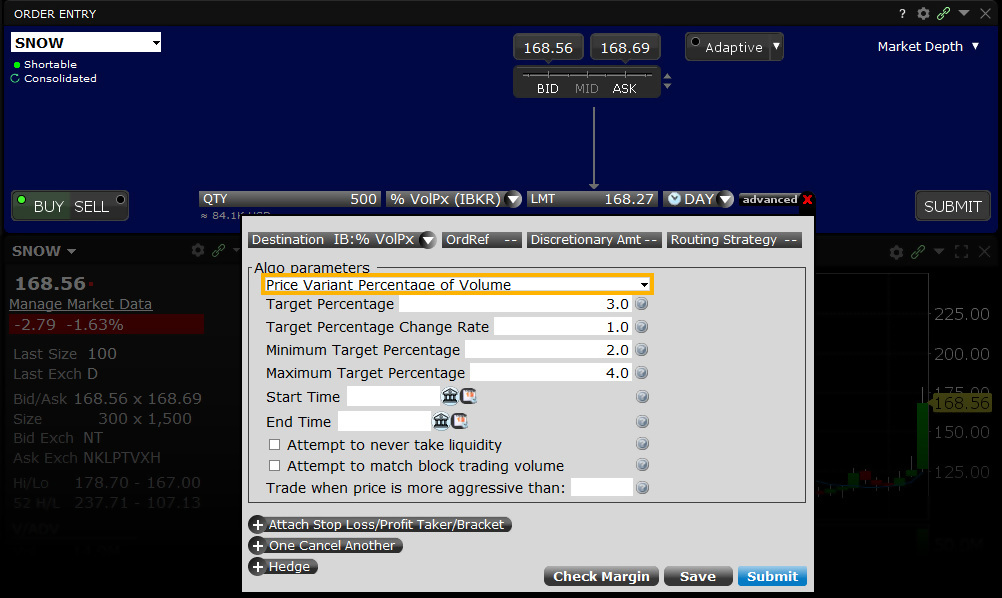Click info icon for Maximum Target Percentage

click(642, 373)
